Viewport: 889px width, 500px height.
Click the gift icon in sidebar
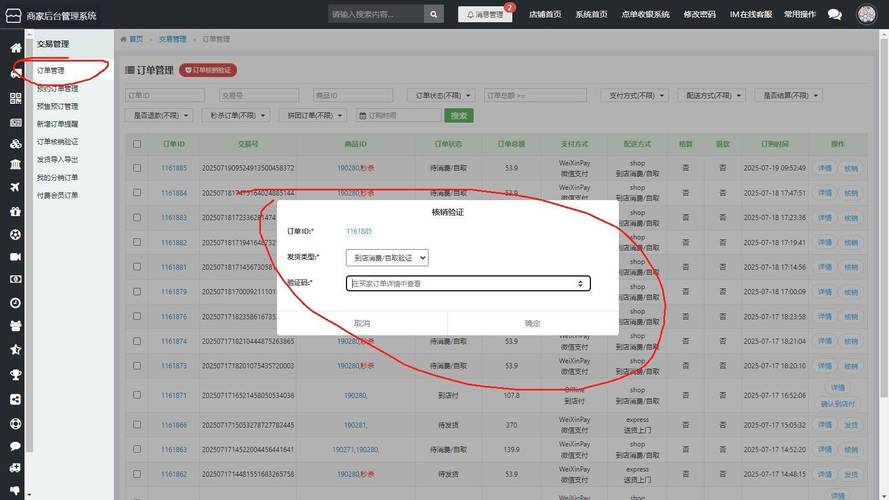[15, 210]
